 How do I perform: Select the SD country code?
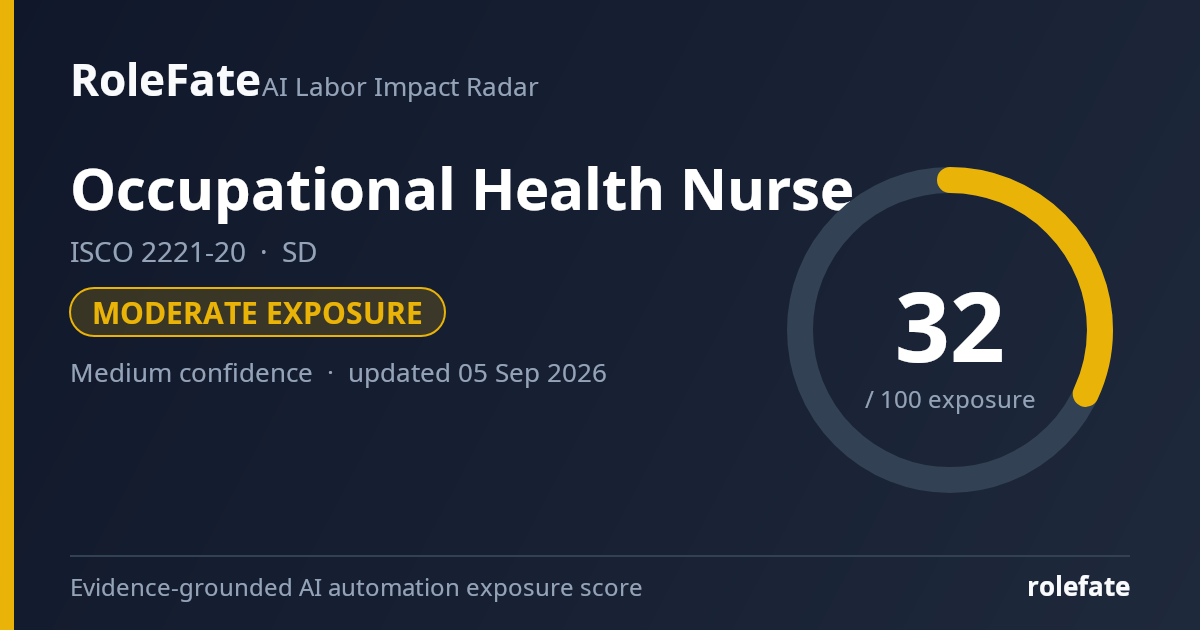[299, 253]
